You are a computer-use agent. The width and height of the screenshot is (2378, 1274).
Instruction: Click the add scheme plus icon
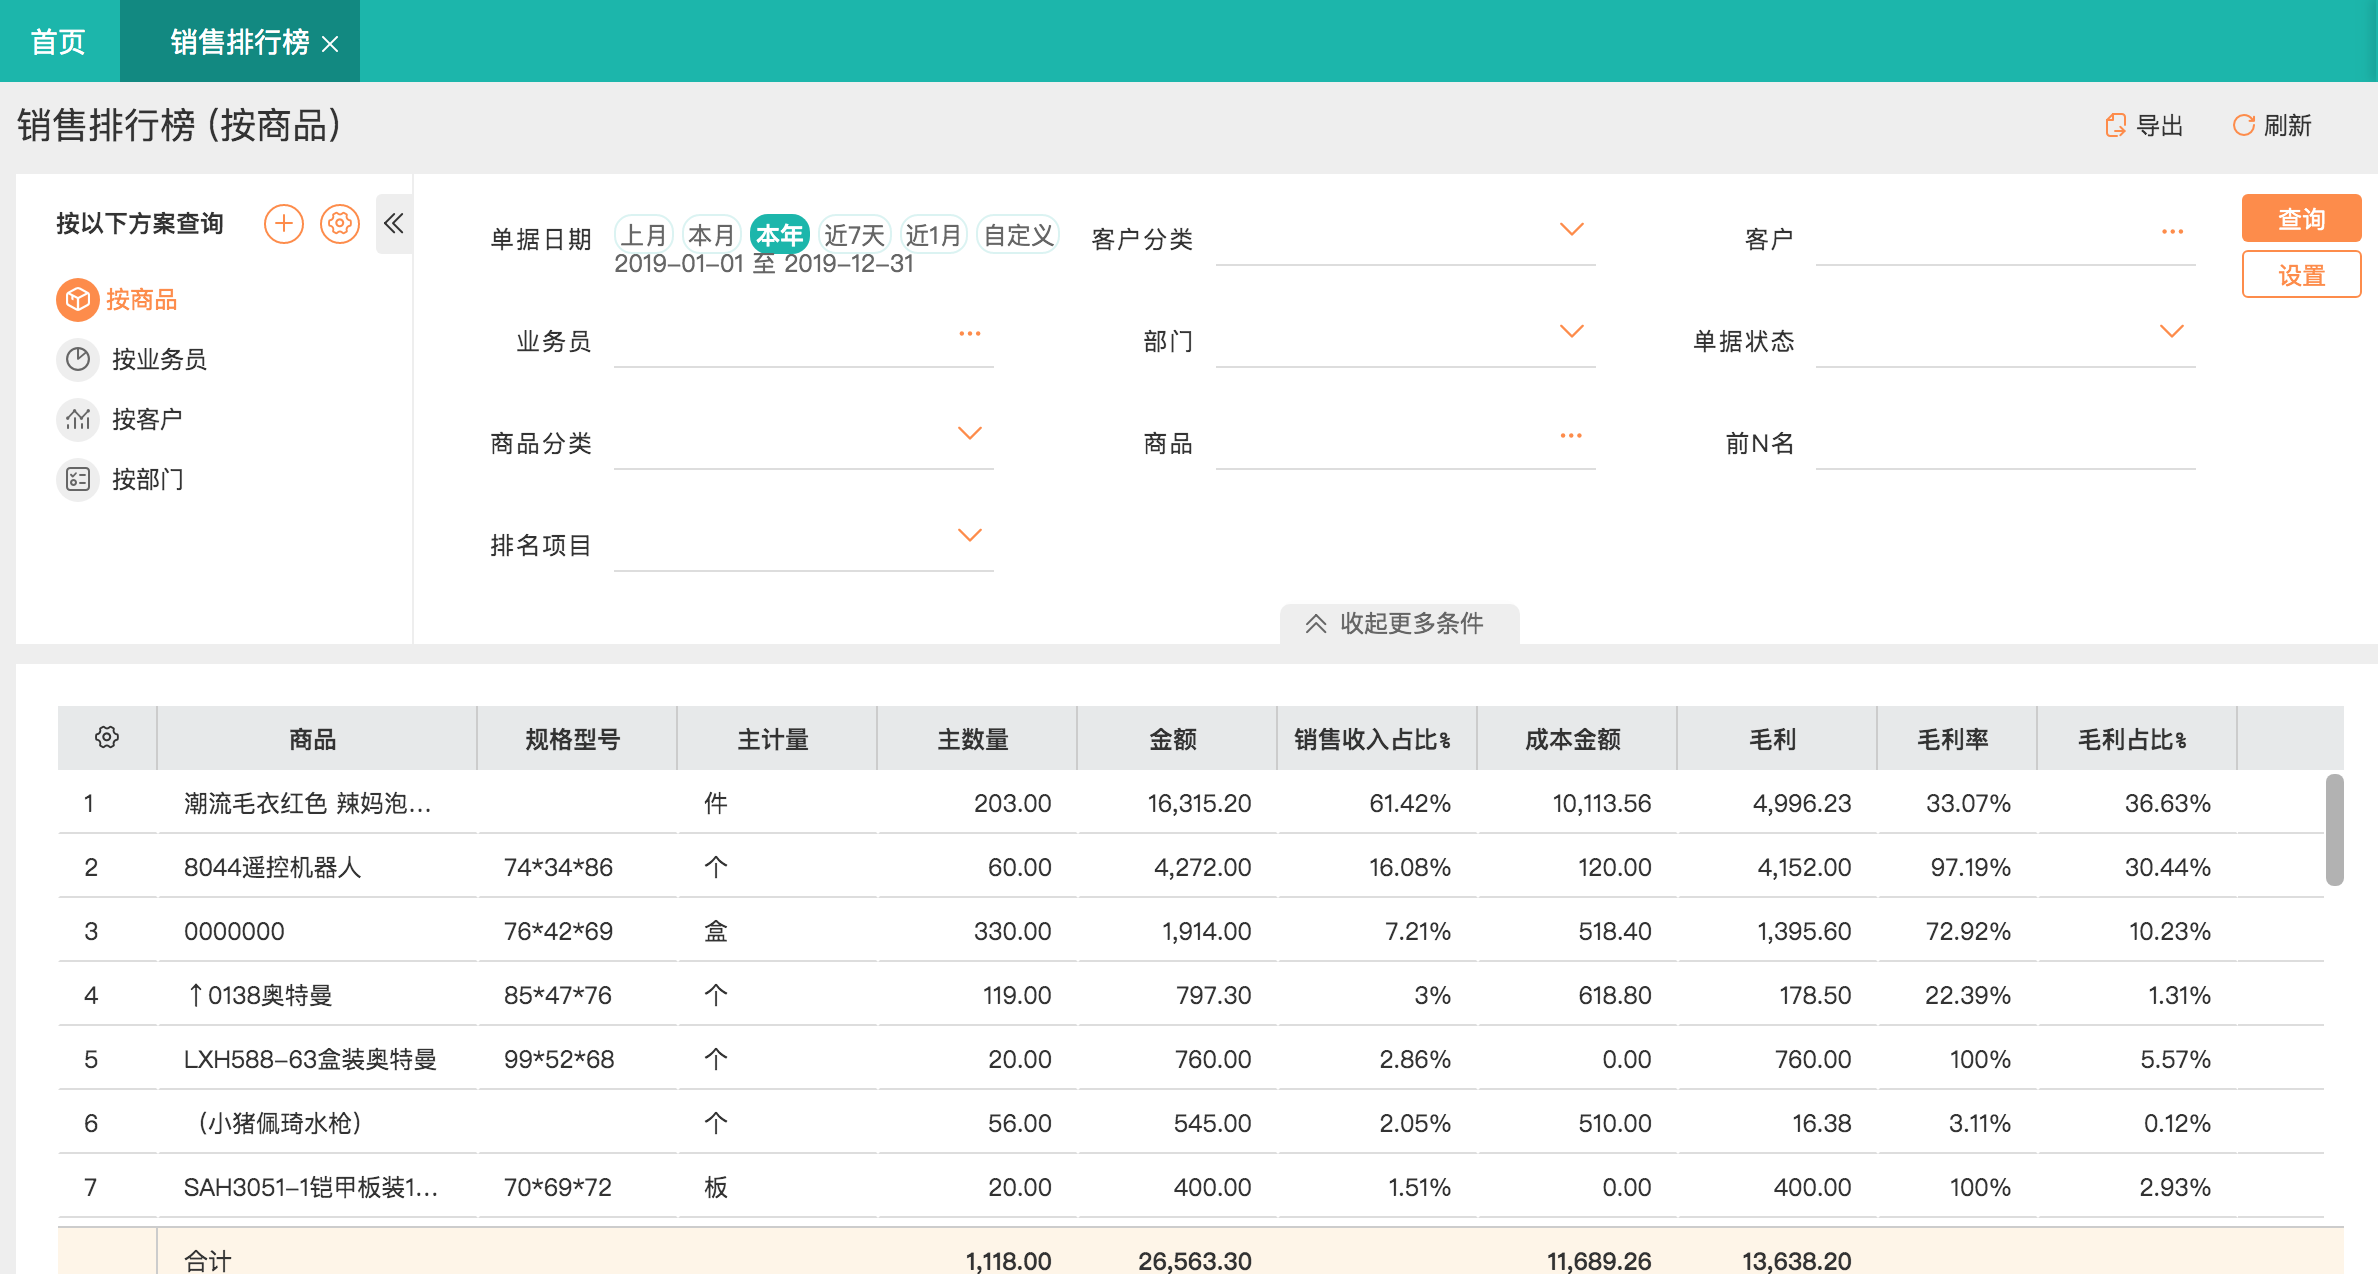[283, 222]
